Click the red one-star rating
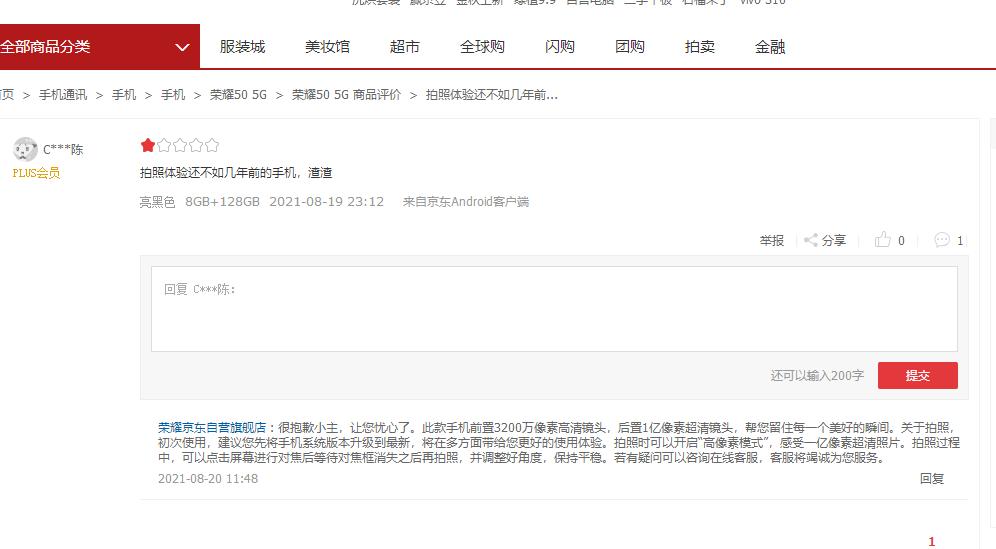 (x=148, y=146)
